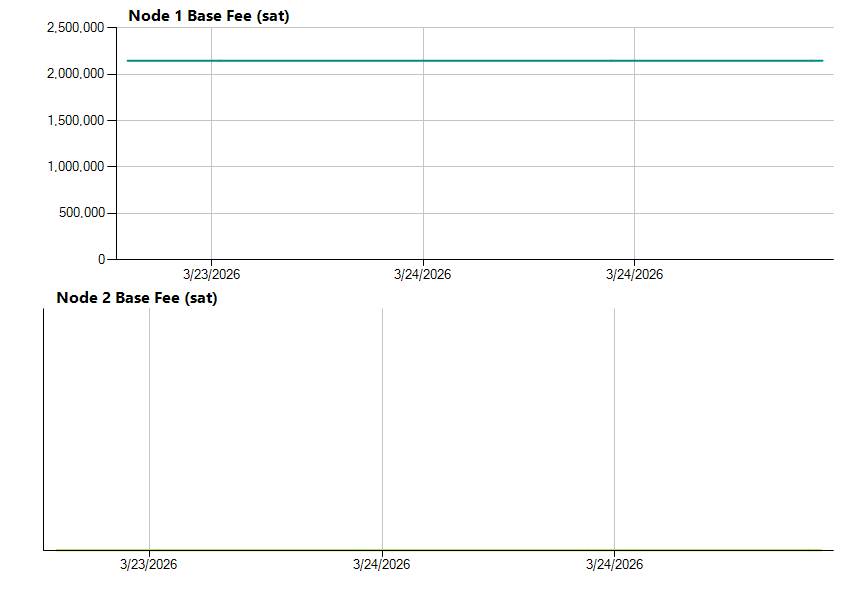Click 3/23/2026 date label under Node 2 chart
The image size is (860, 600).
point(148,565)
